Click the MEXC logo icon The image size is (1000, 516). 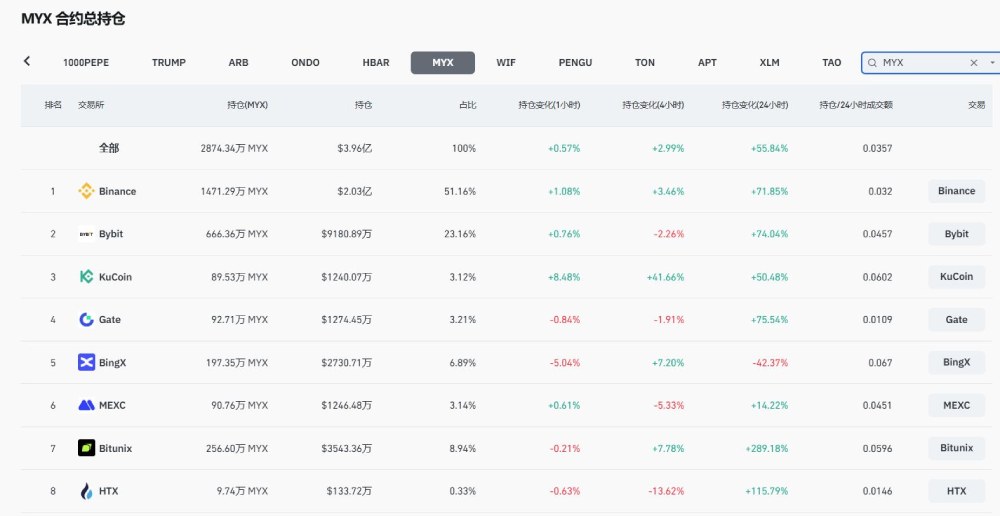(86, 406)
